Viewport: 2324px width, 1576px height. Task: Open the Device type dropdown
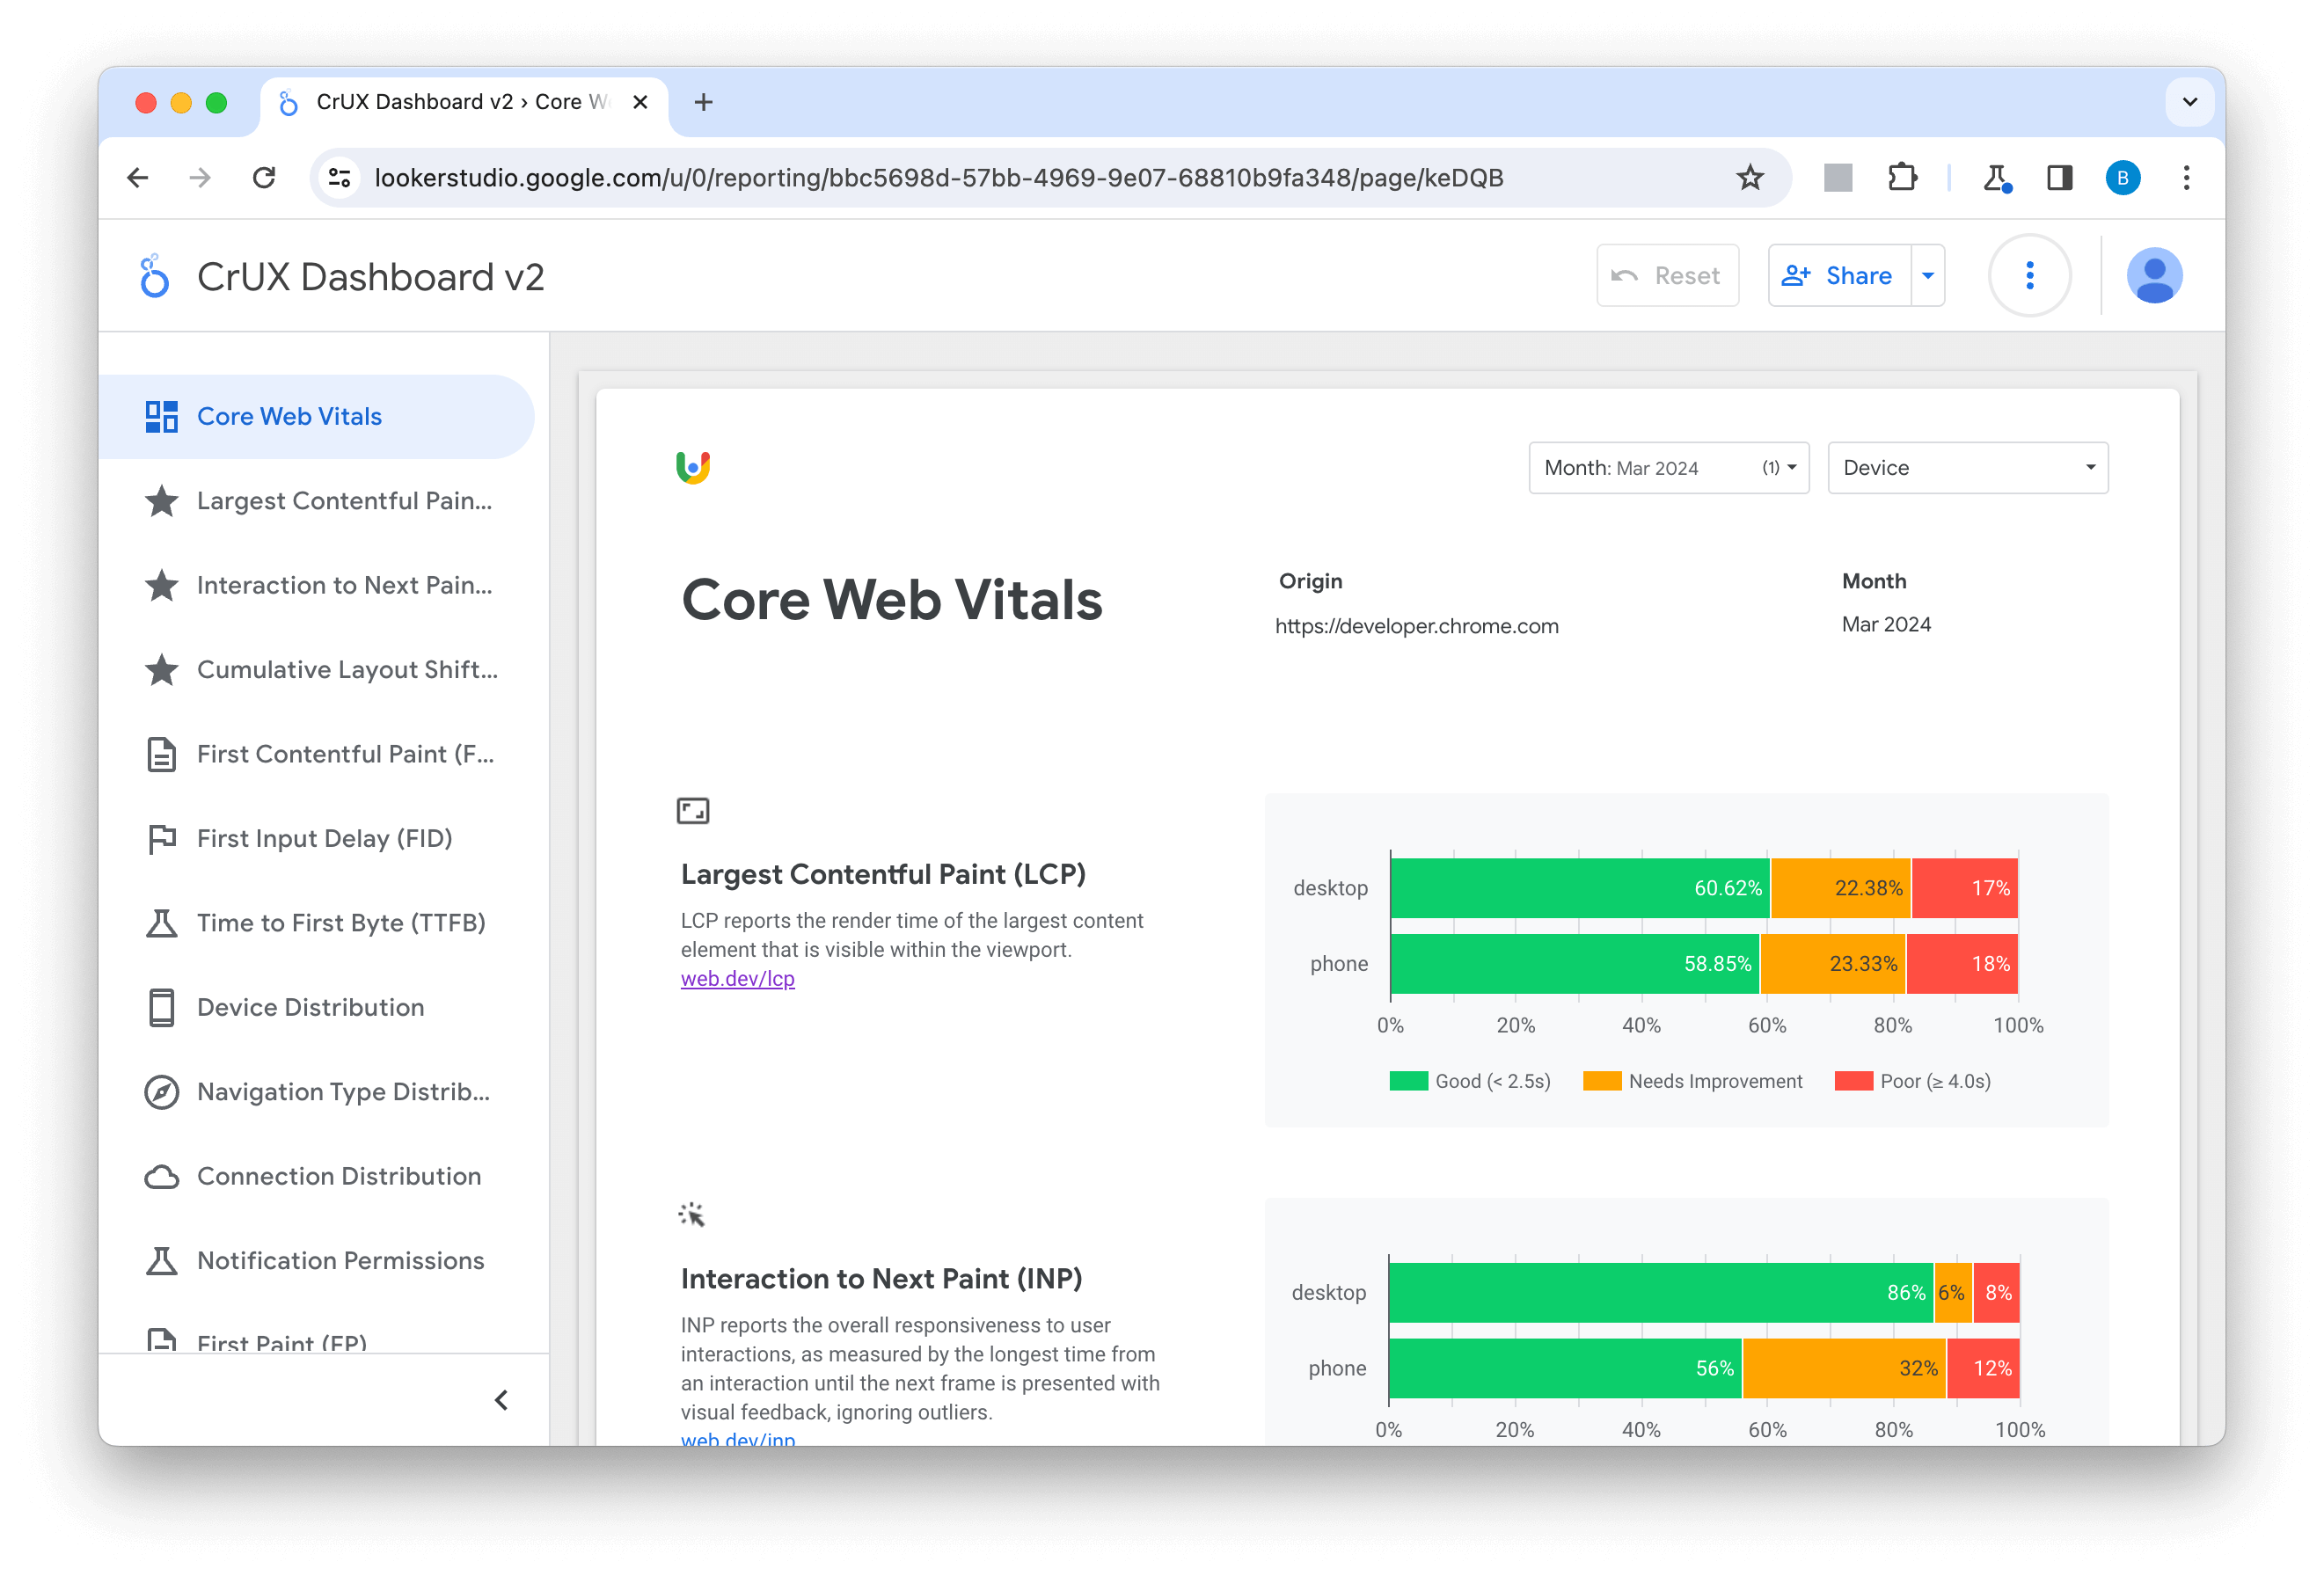click(x=1967, y=466)
